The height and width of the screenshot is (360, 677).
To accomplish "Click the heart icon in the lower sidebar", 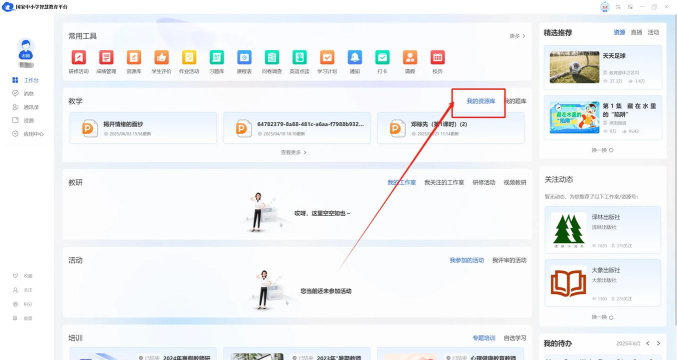I will click(x=16, y=276).
